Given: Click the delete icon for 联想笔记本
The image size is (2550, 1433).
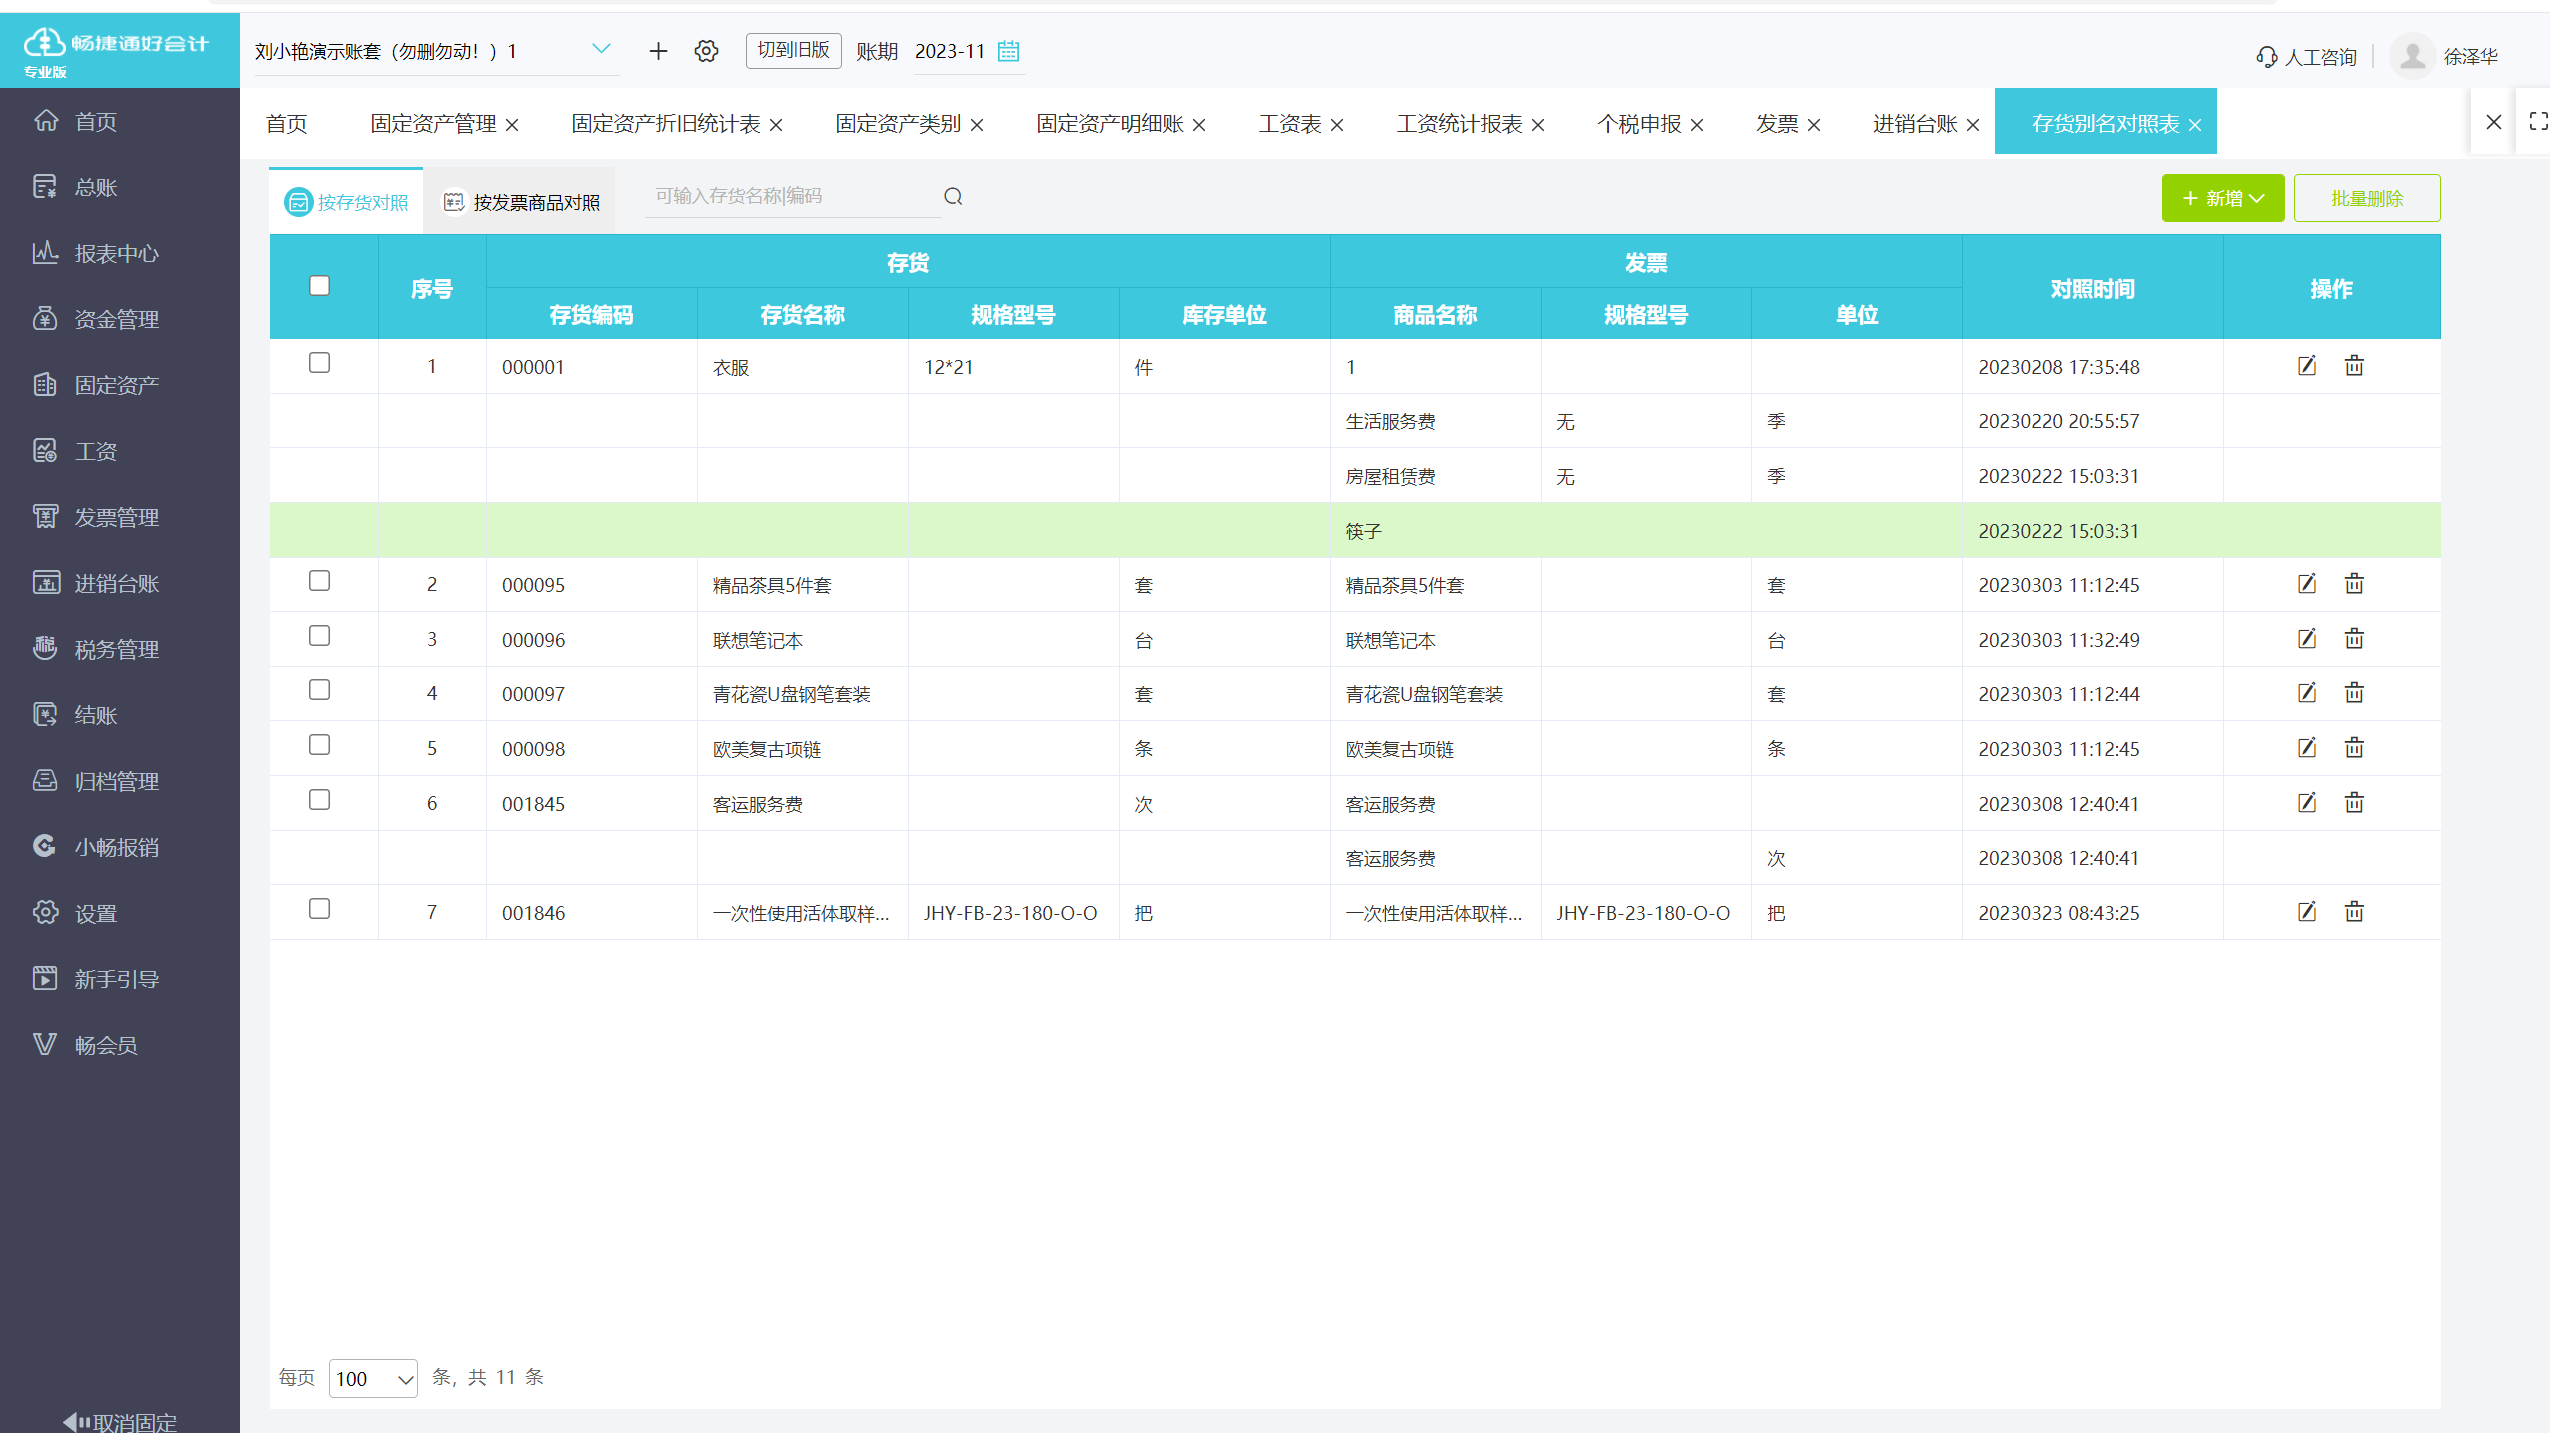Looking at the screenshot, I should (x=2354, y=639).
